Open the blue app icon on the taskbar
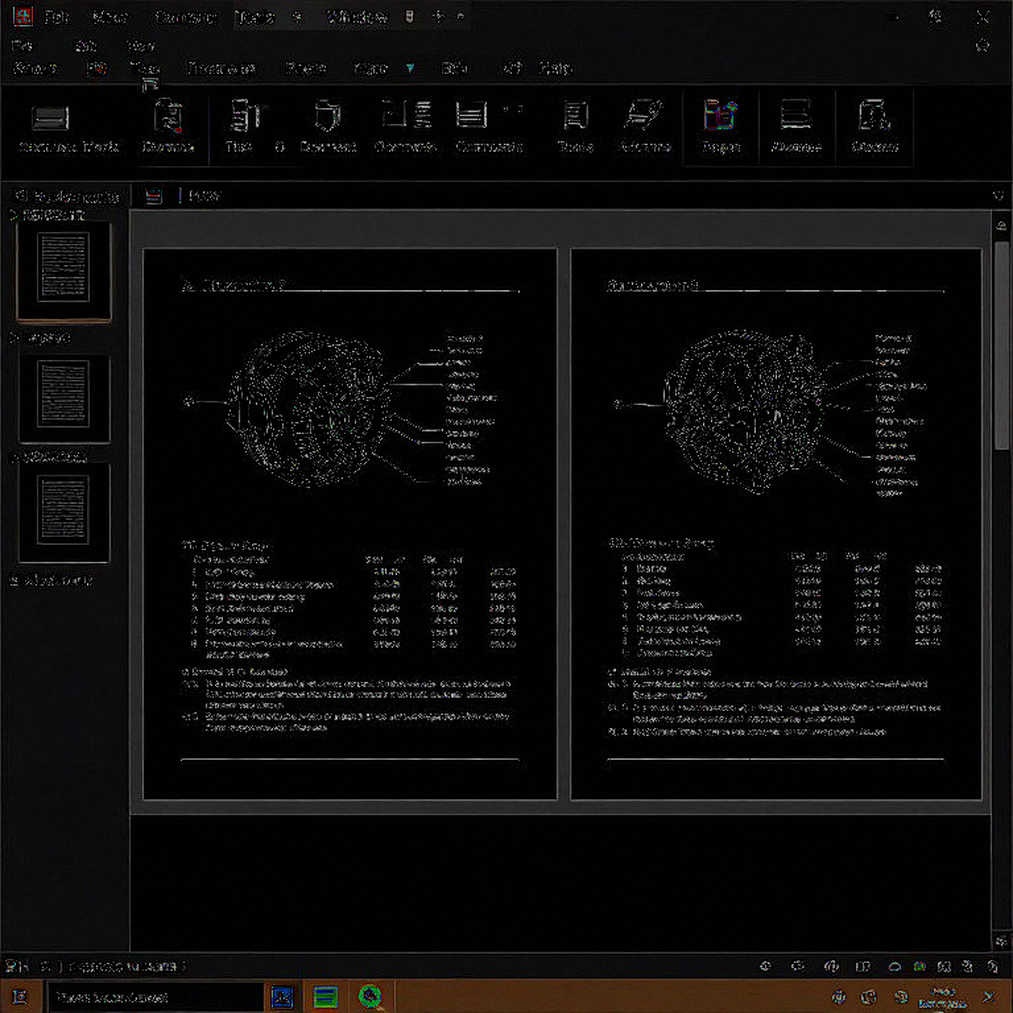This screenshot has width=1013, height=1013. (x=282, y=997)
